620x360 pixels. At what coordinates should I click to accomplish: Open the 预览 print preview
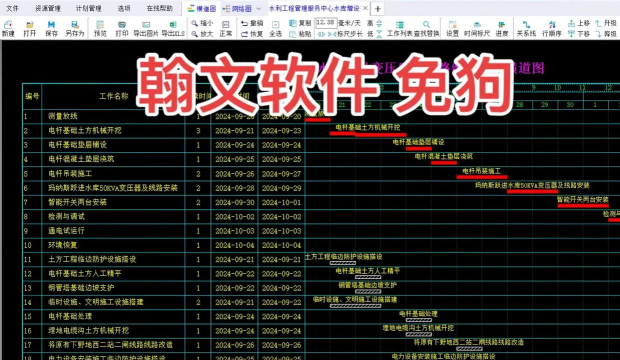[100, 29]
